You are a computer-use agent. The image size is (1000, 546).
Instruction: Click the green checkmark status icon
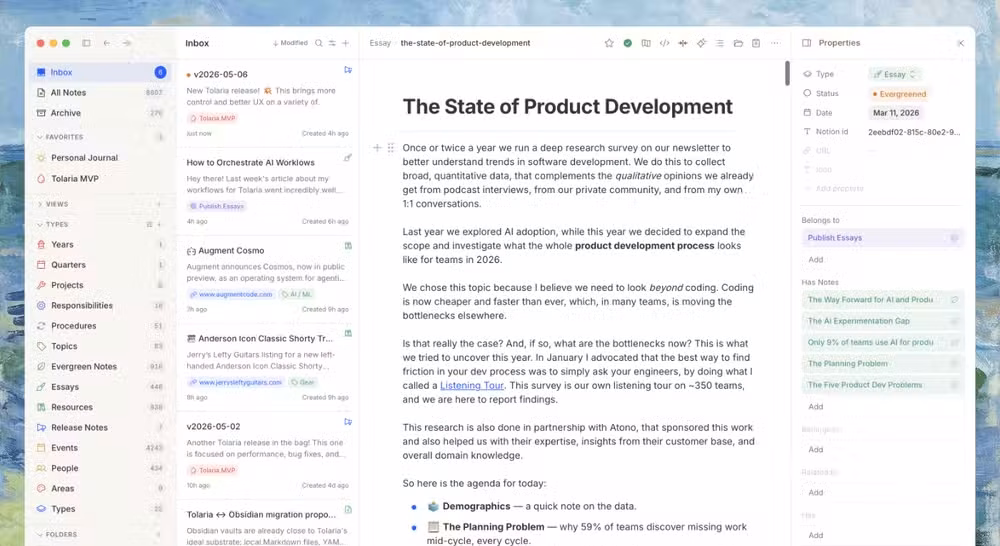point(628,43)
